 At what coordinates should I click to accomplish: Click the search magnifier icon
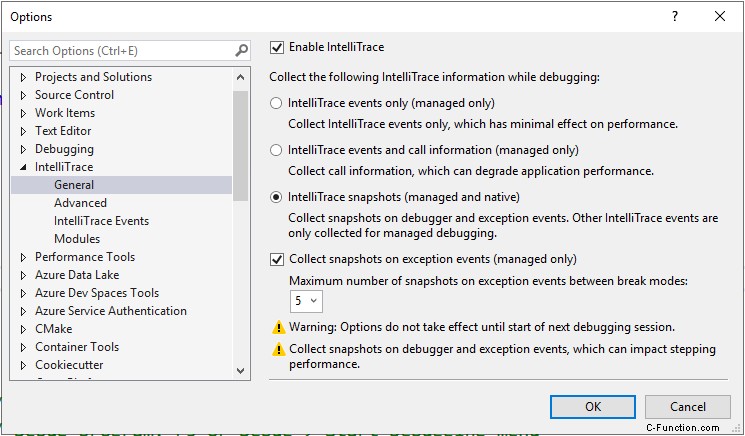[x=241, y=50]
